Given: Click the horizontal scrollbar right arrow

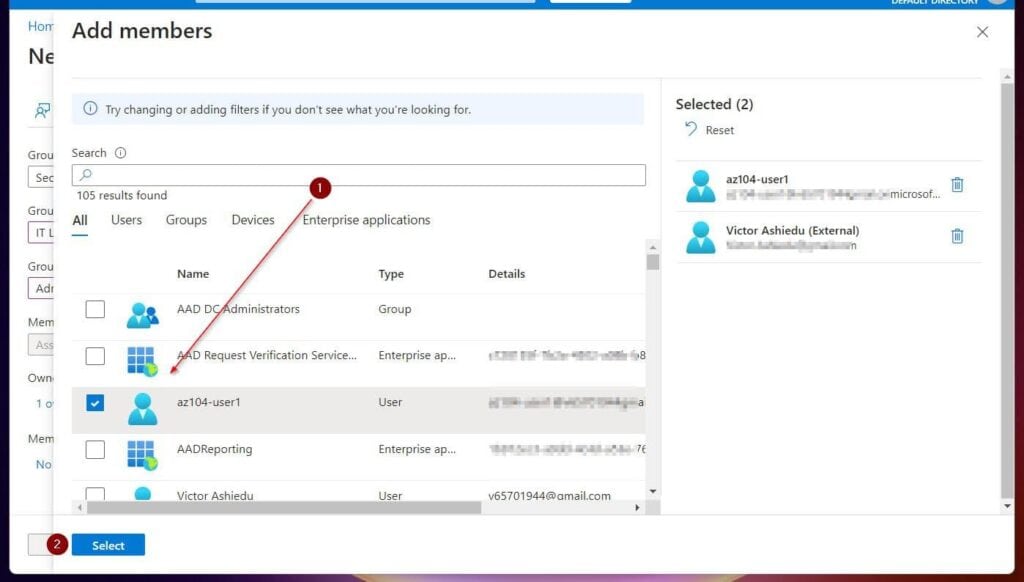Looking at the screenshot, I should pos(637,508).
